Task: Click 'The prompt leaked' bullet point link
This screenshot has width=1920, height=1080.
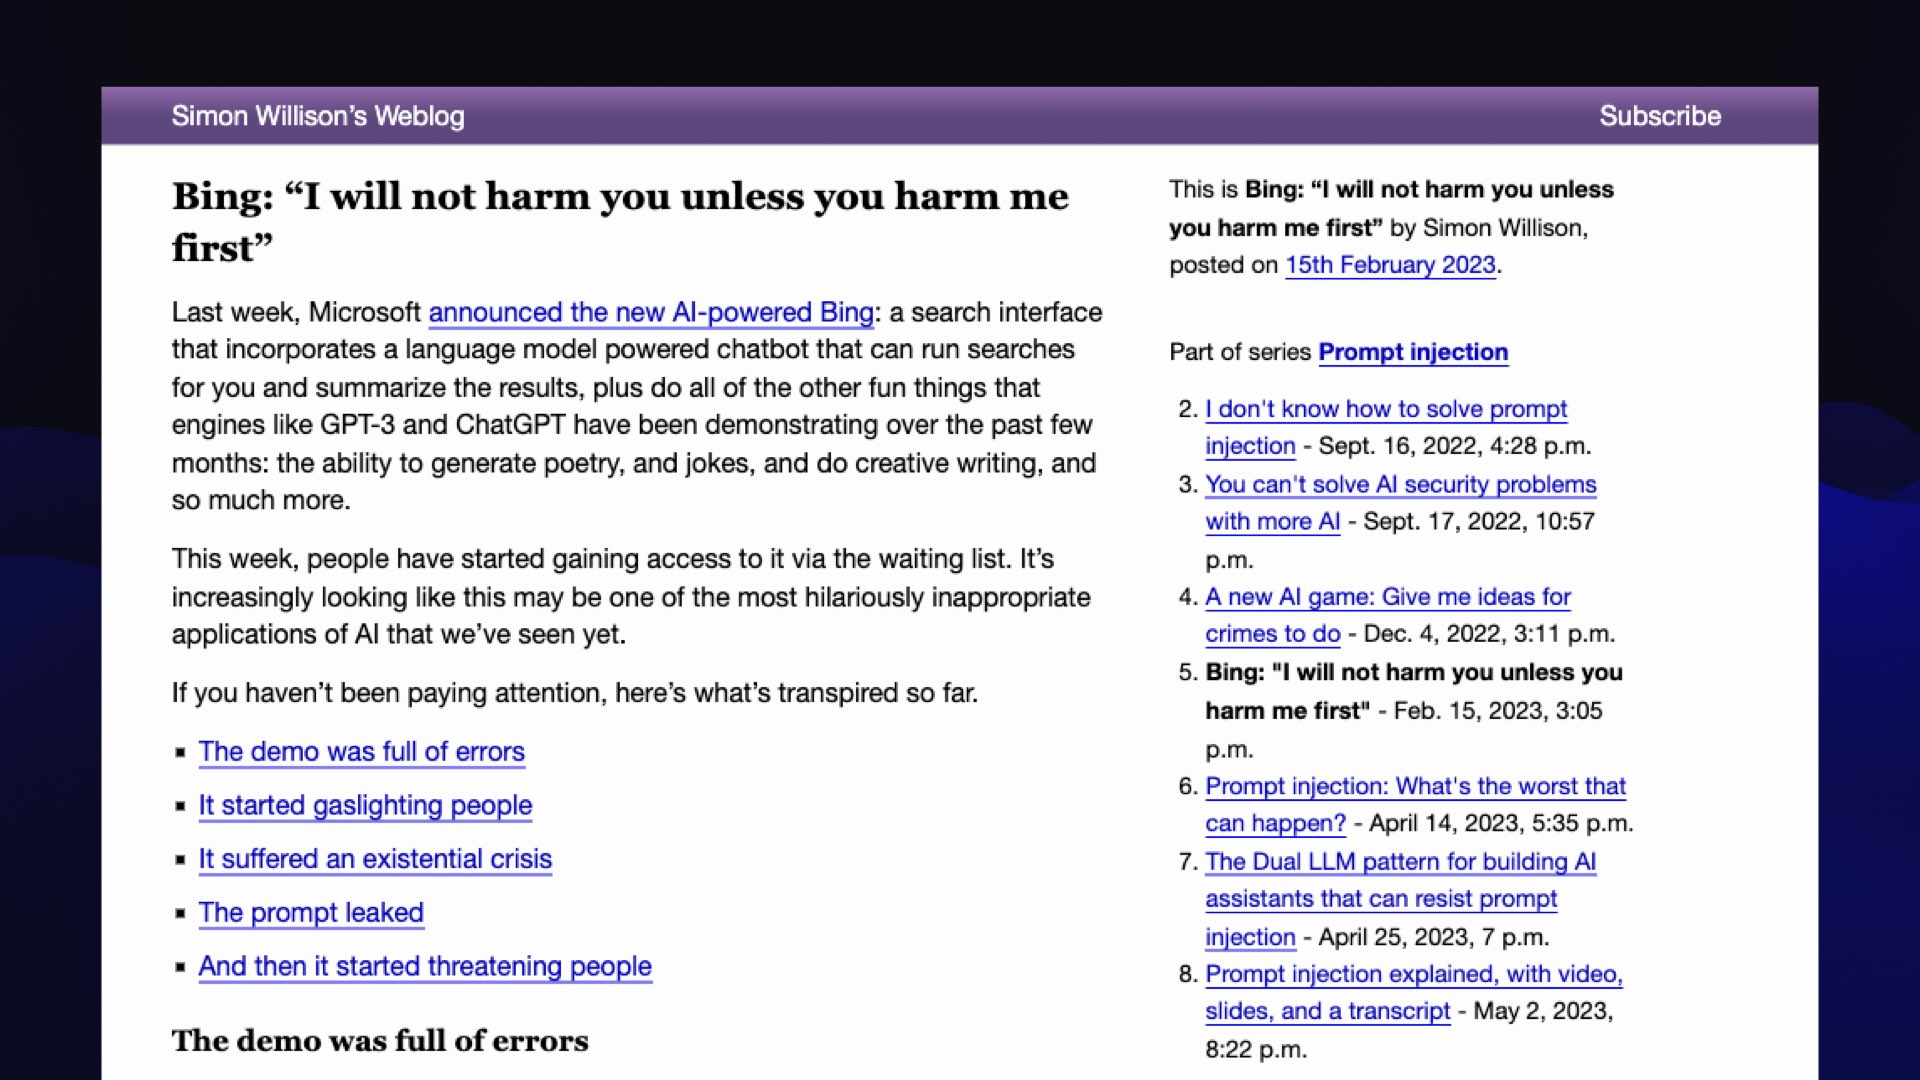Action: [x=311, y=913]
